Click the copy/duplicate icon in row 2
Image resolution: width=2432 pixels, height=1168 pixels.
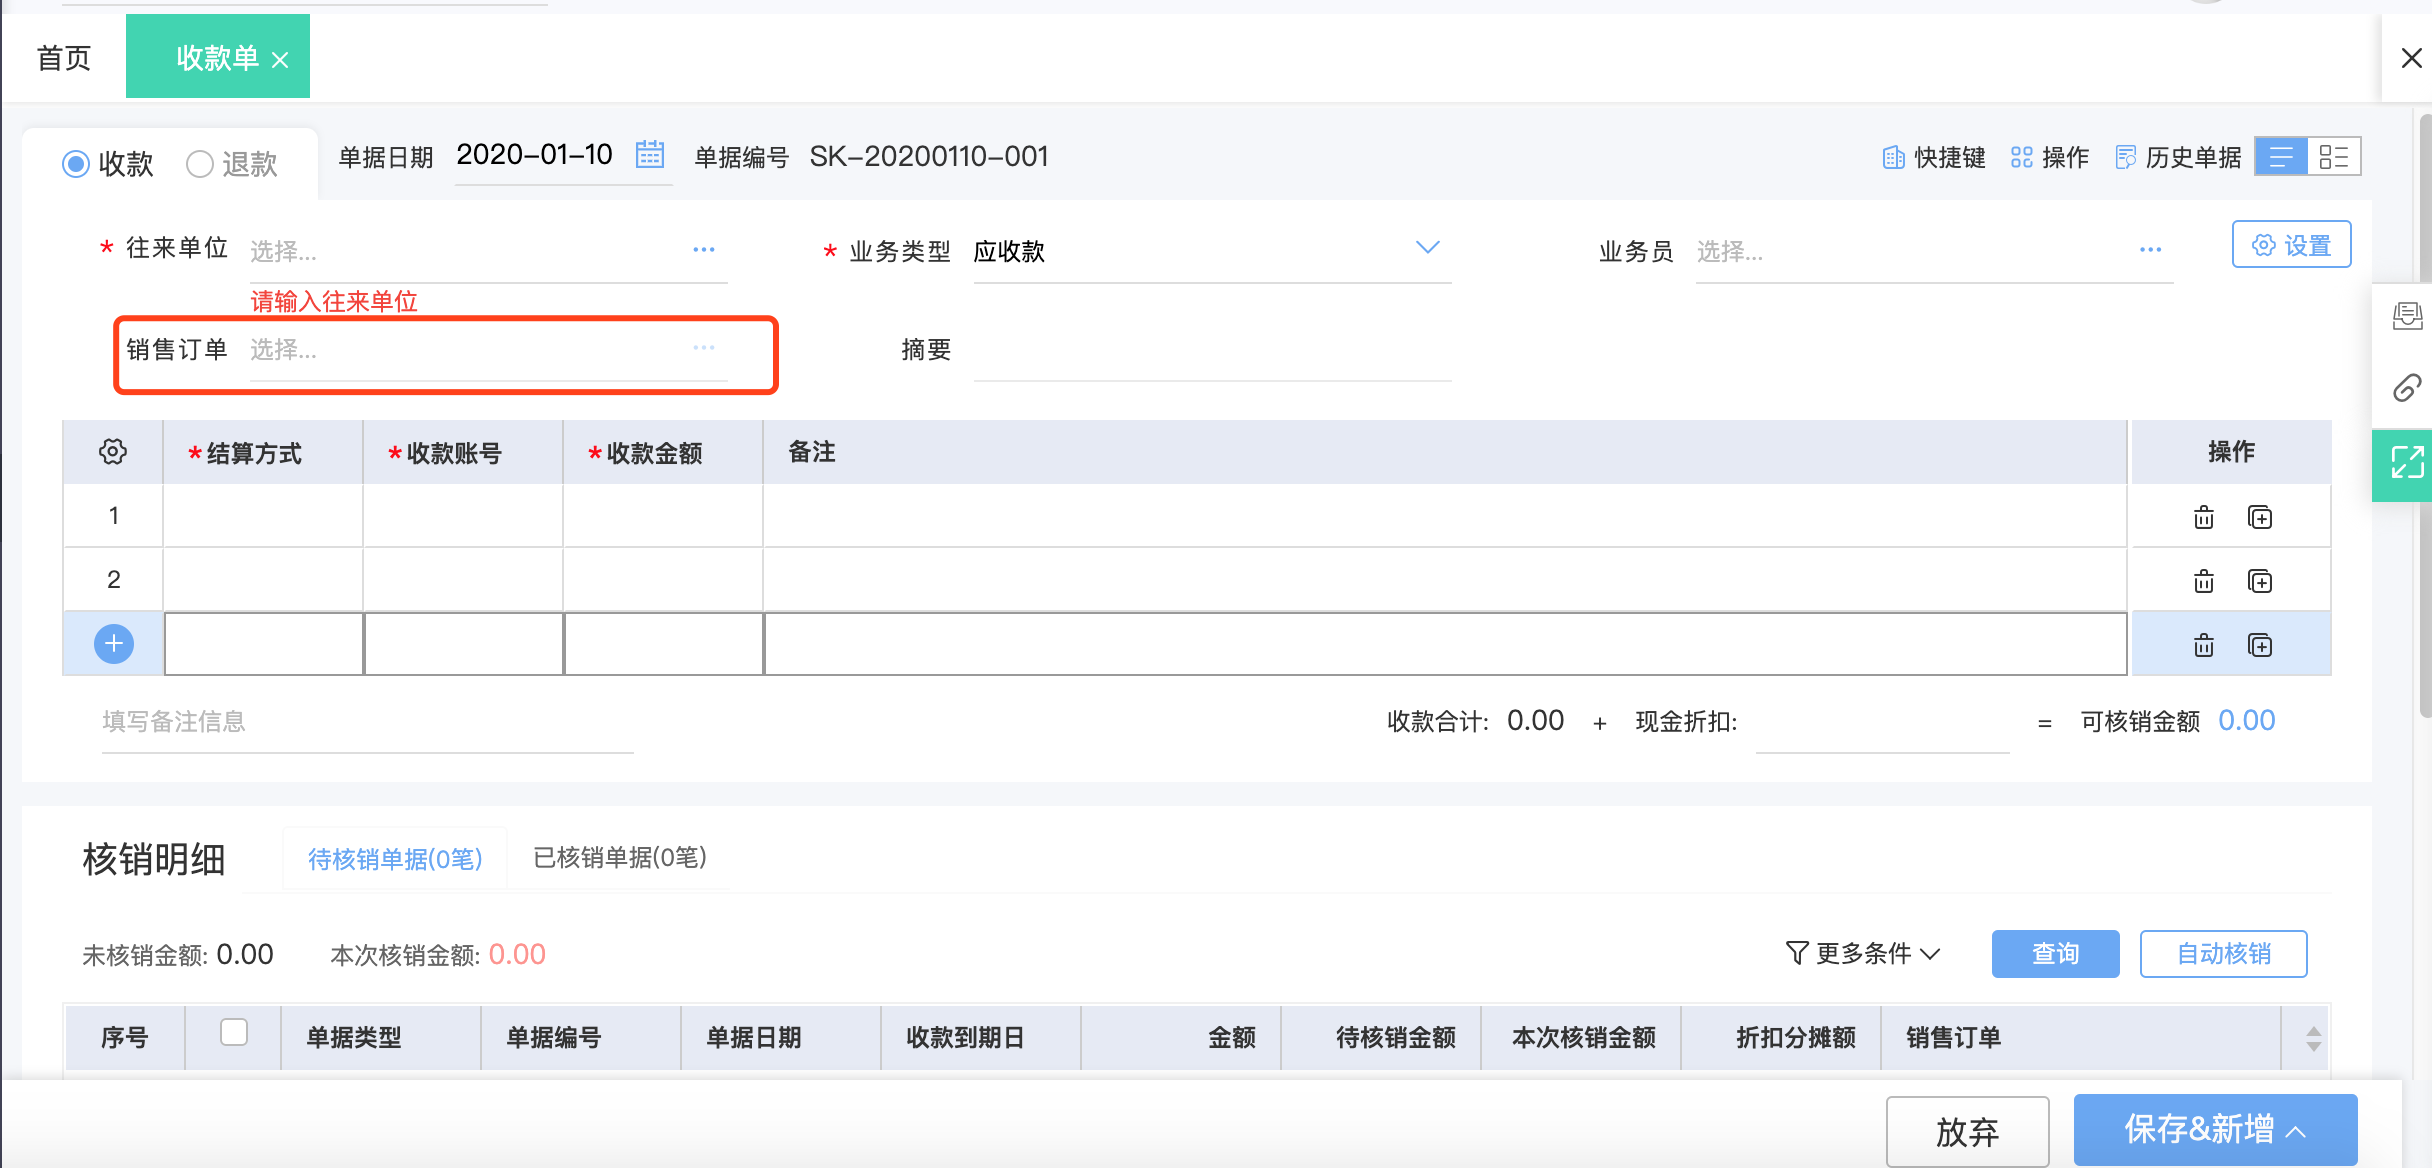2260,580
